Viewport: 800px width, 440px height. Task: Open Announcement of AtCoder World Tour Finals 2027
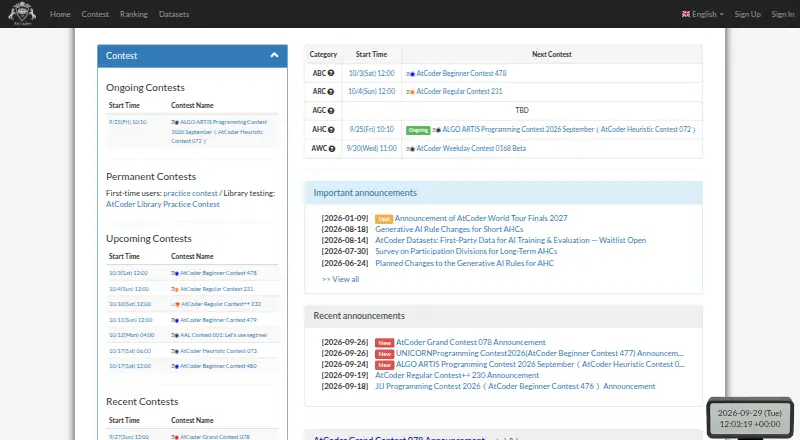pyautogui.click(x=481, y=218)
